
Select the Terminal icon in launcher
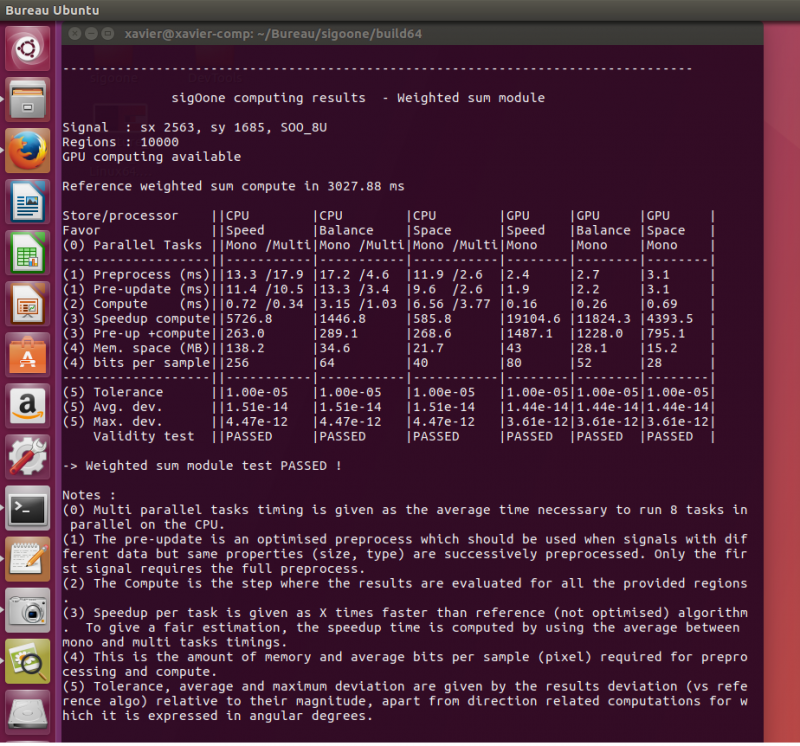point(28,508)
